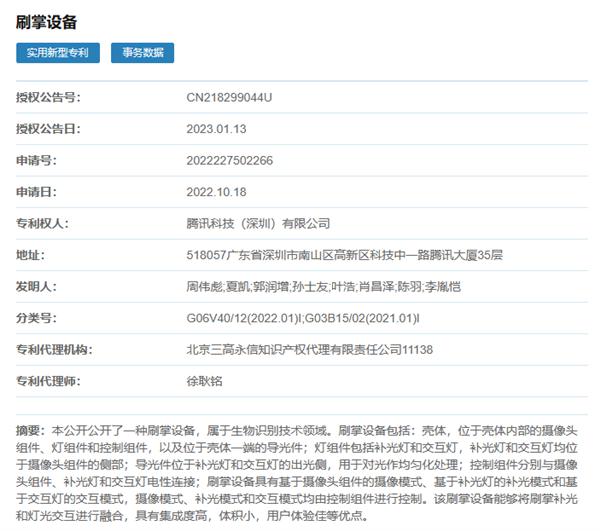Image resolution: width=600 pixels, height=531 pixels.
Task: Click the application date 2022.10.18
Action: tap(215, 191)
